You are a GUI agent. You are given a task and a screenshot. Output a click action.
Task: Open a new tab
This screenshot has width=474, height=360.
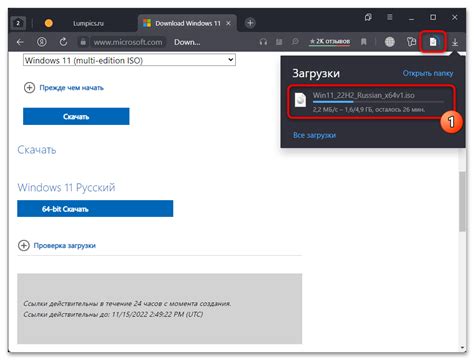click(x=250, y=23)
